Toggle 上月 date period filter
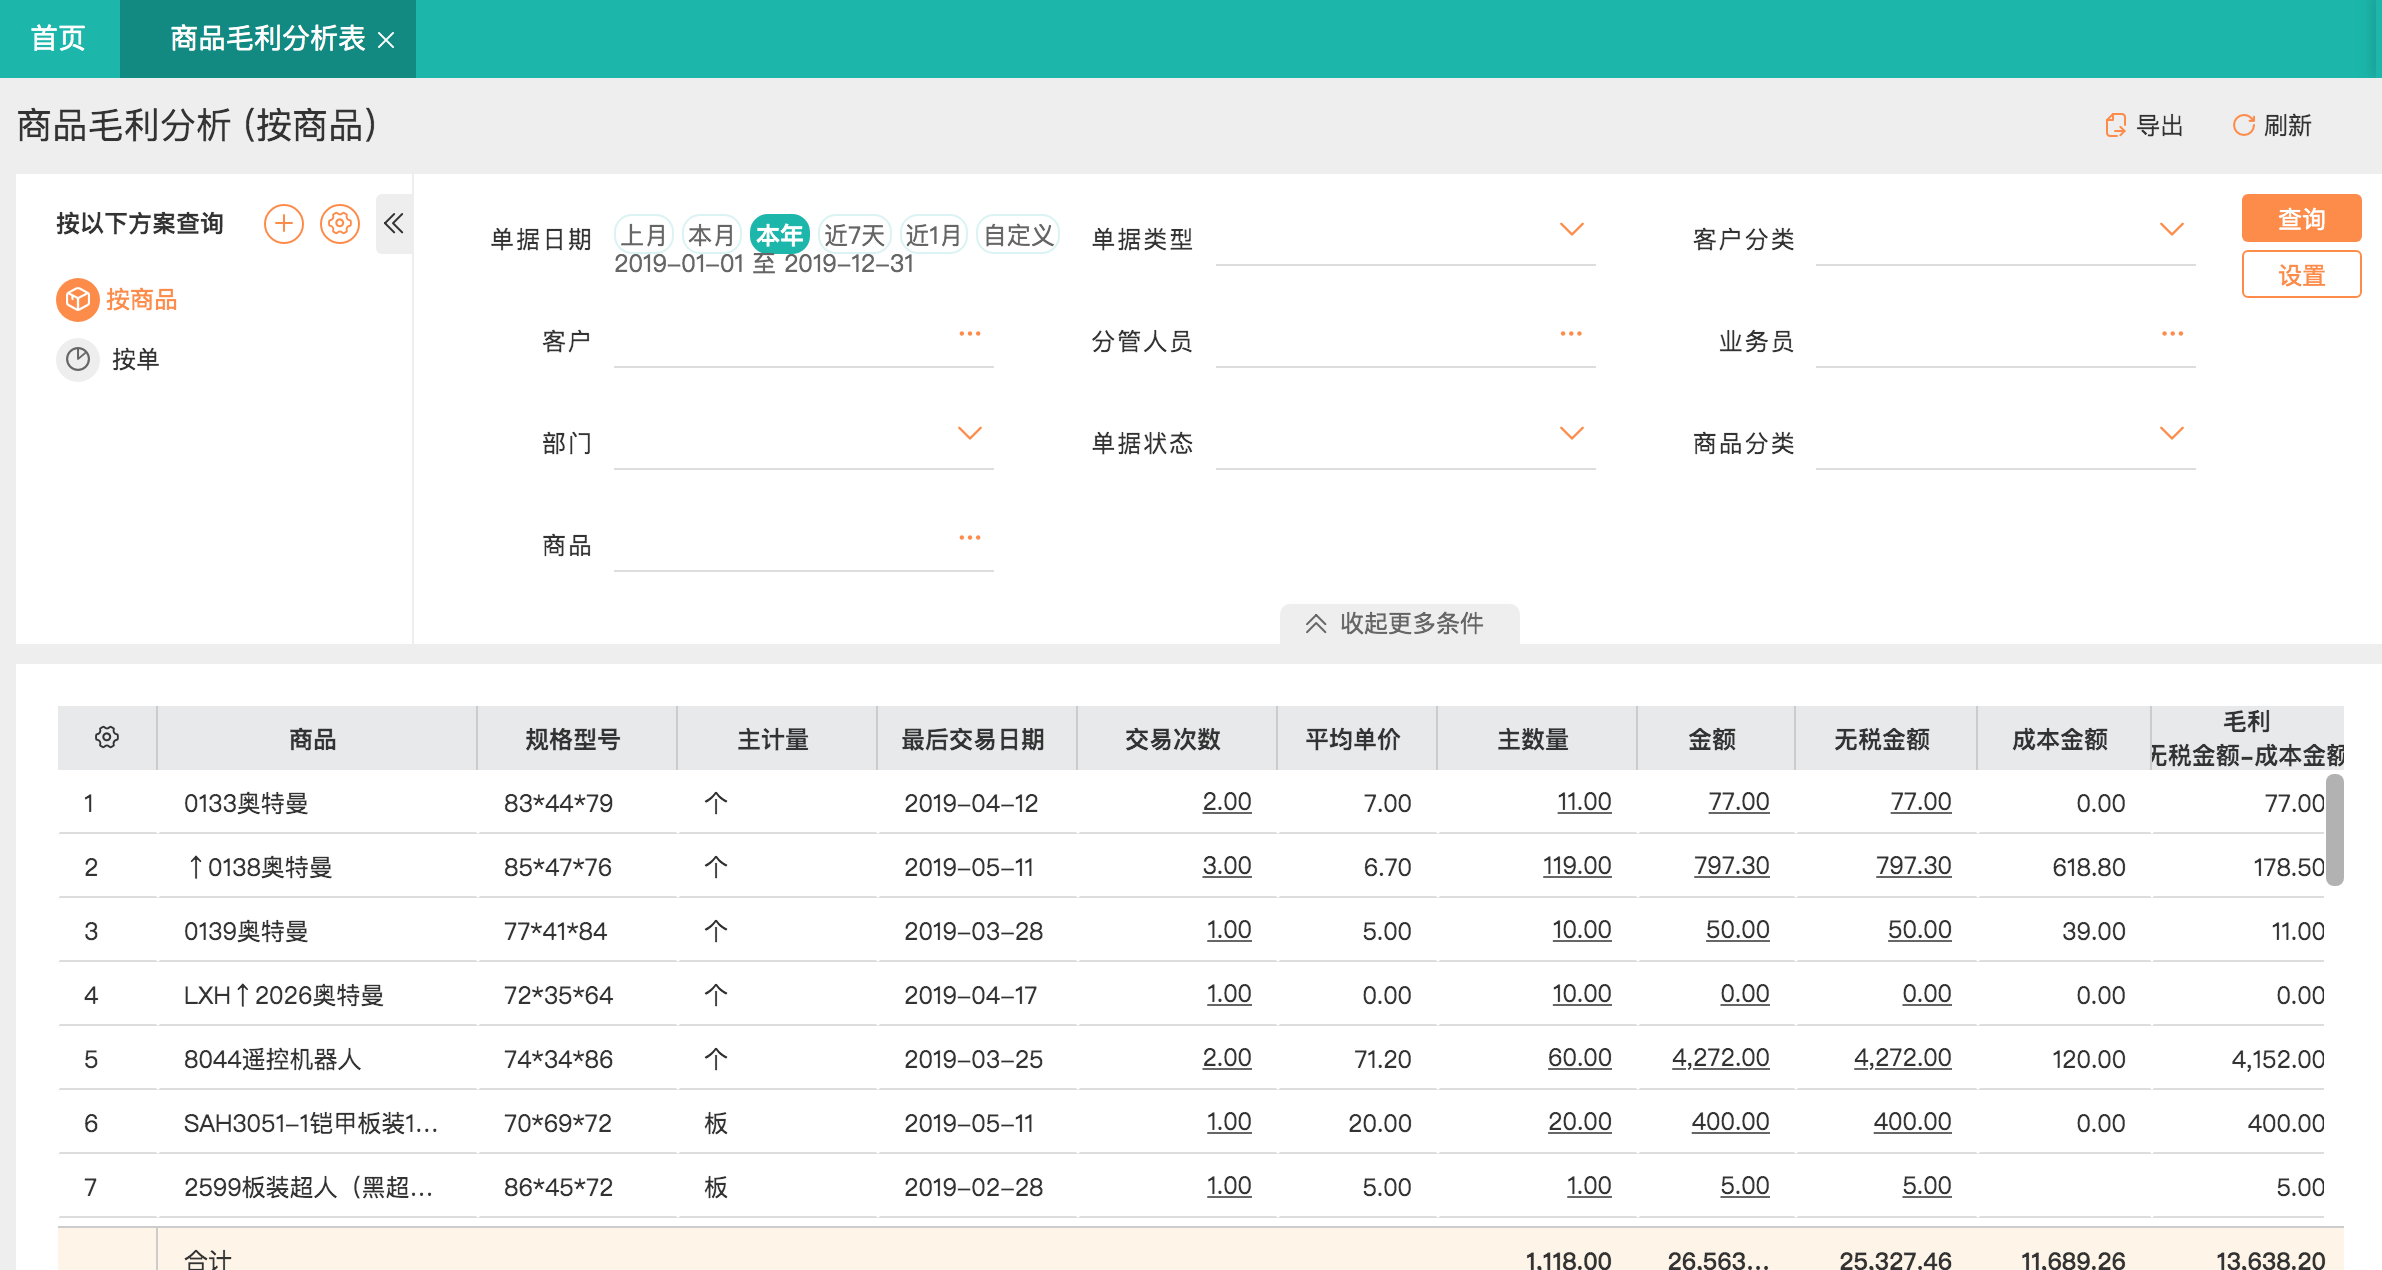This screenshot has height=1270, width=2382. point(643,232)
